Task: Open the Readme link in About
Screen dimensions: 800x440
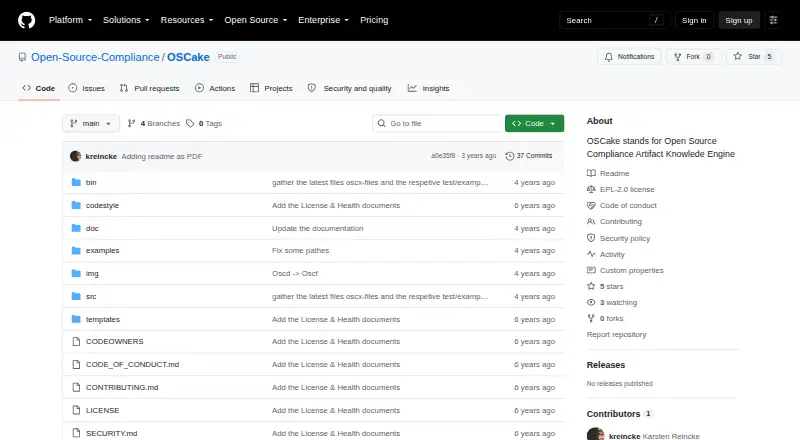Action: (x=608, y=173)
